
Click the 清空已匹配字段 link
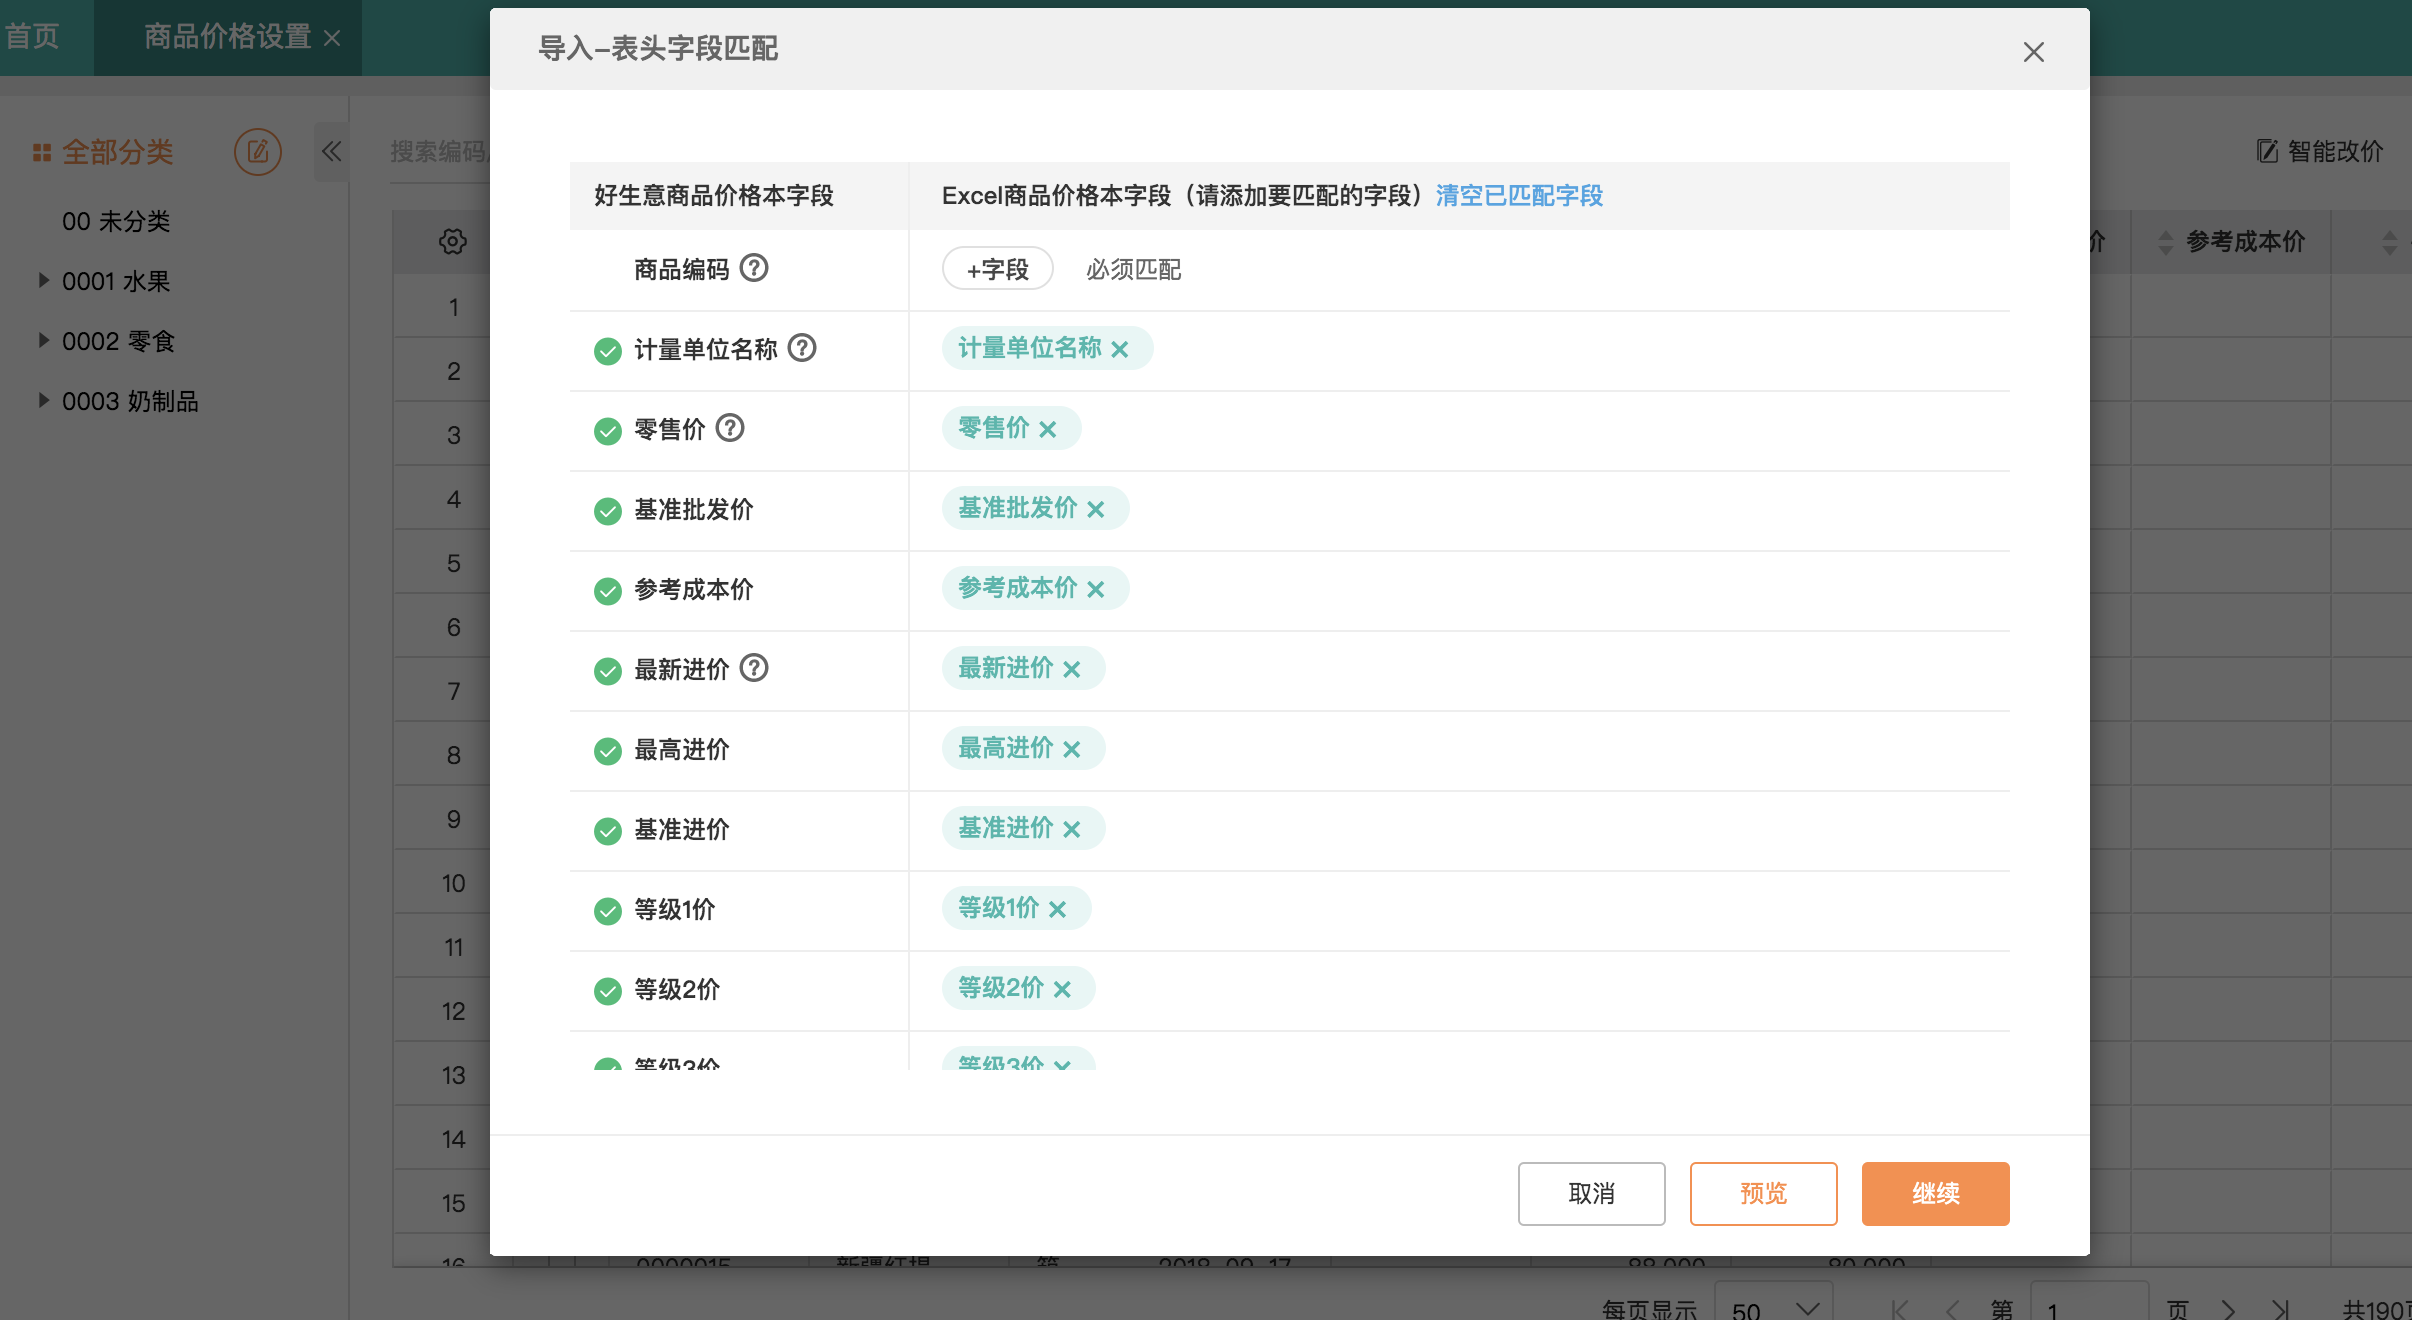tap(1515, 195)
